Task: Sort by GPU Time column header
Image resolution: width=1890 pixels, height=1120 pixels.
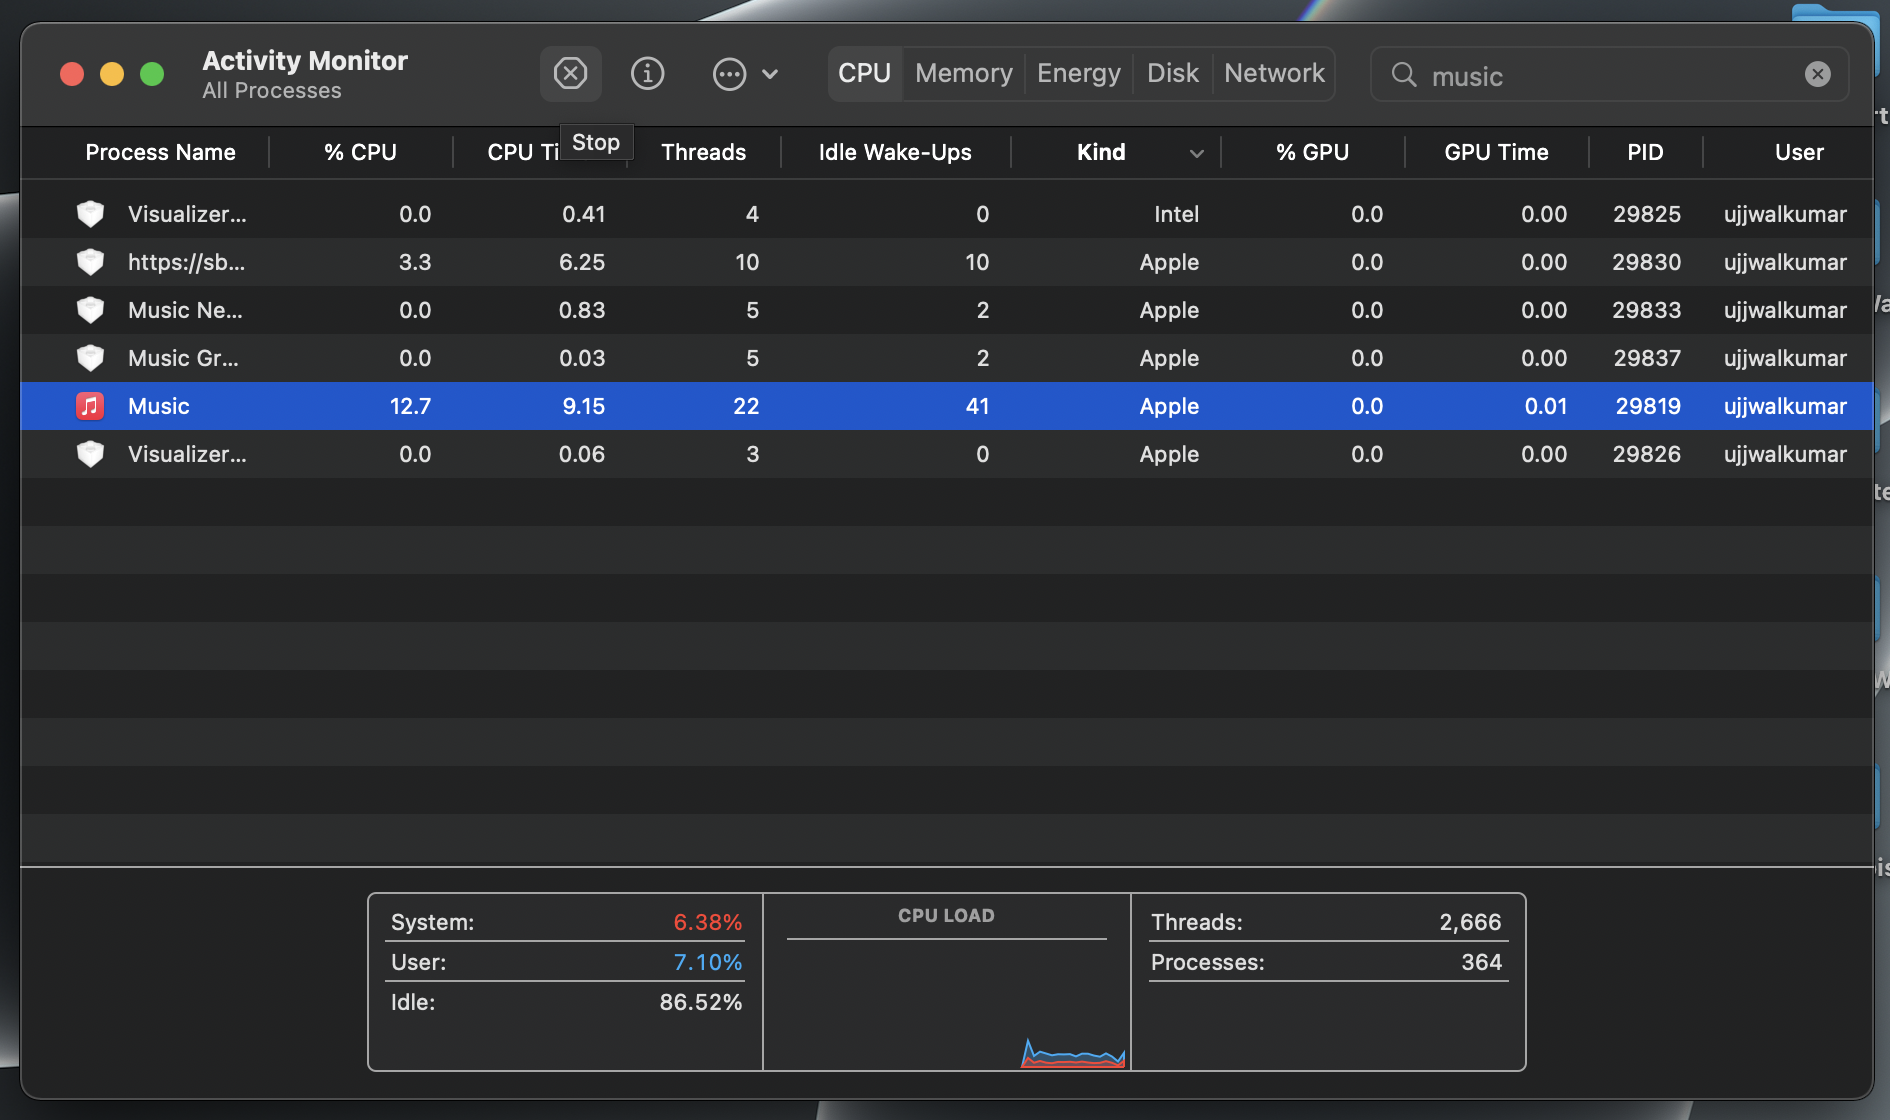Action: point(1496,152)
